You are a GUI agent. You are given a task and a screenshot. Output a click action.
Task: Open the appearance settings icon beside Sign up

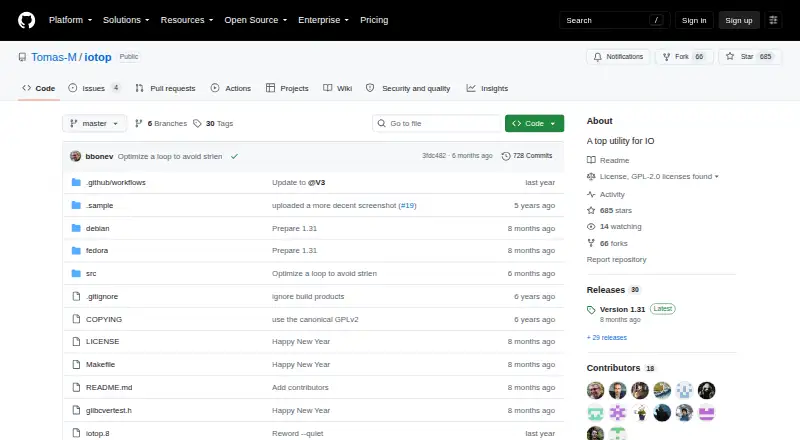tap(773, 20)
